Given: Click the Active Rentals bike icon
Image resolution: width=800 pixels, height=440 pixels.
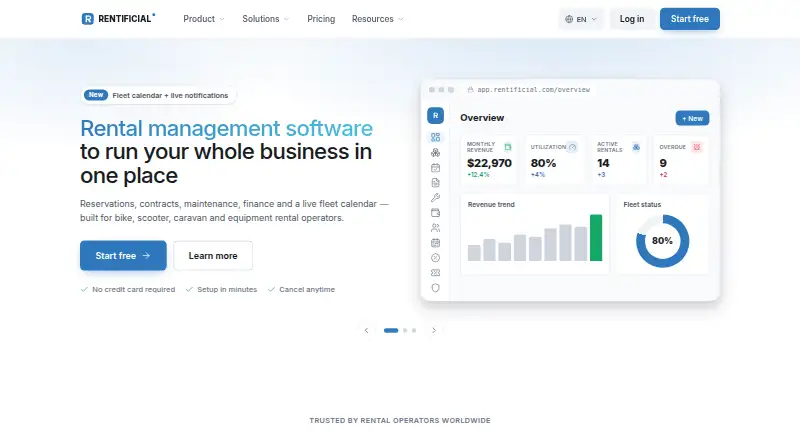Looking at the screenshot, I should click(636, 147).
